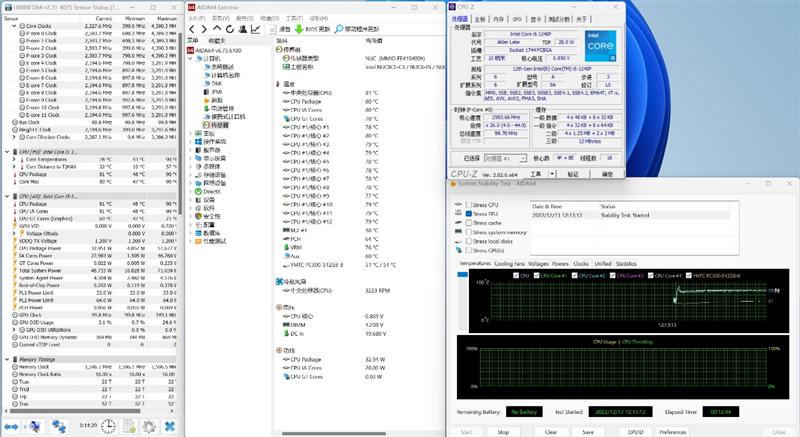Click the Preferences button
Image resolution: width=800 pixels, height=437 pixels.
click(672, 431)
